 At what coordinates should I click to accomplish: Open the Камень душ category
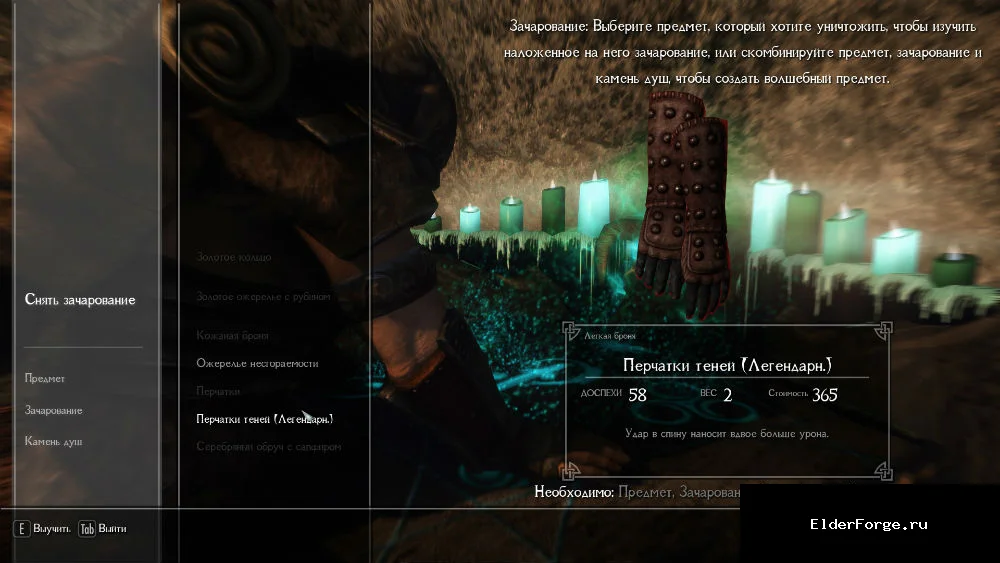tap(53, 442)
